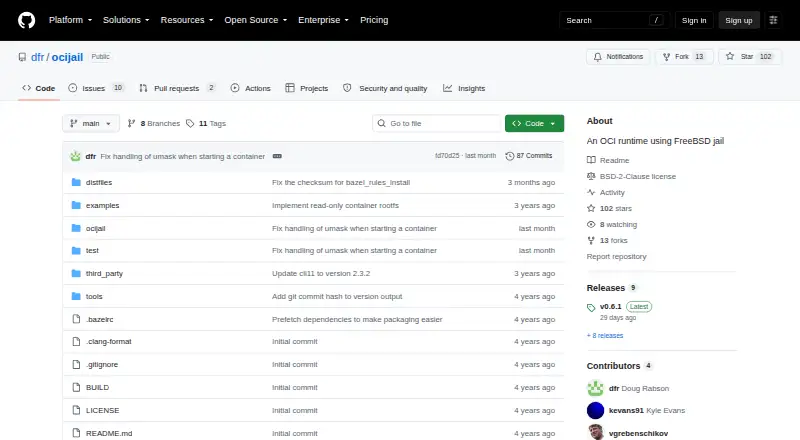Click the Sign in button
This screenshot has height=440, width=800.
[x=694, y=20]
